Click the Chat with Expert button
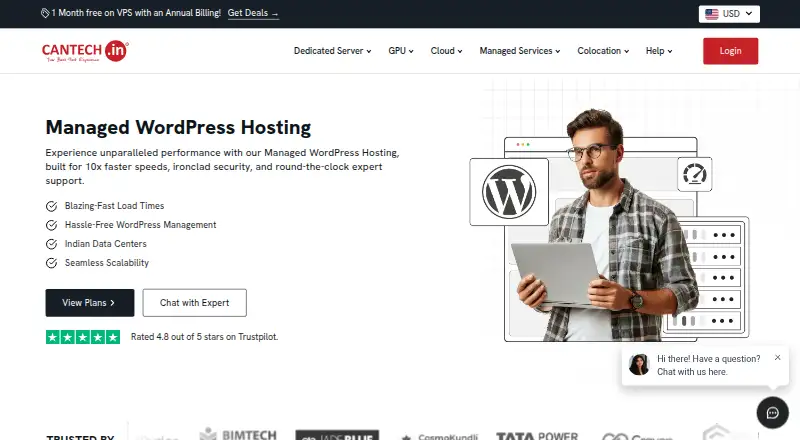This screenshot has width=800, height=440. point(194,303)
